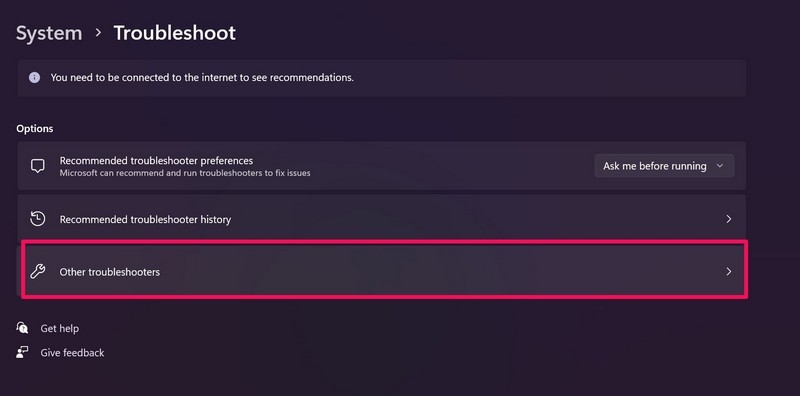Viewport: 800px width, 396px height.
Task: Click the Give feedback icon
Action: coord(22,353)
